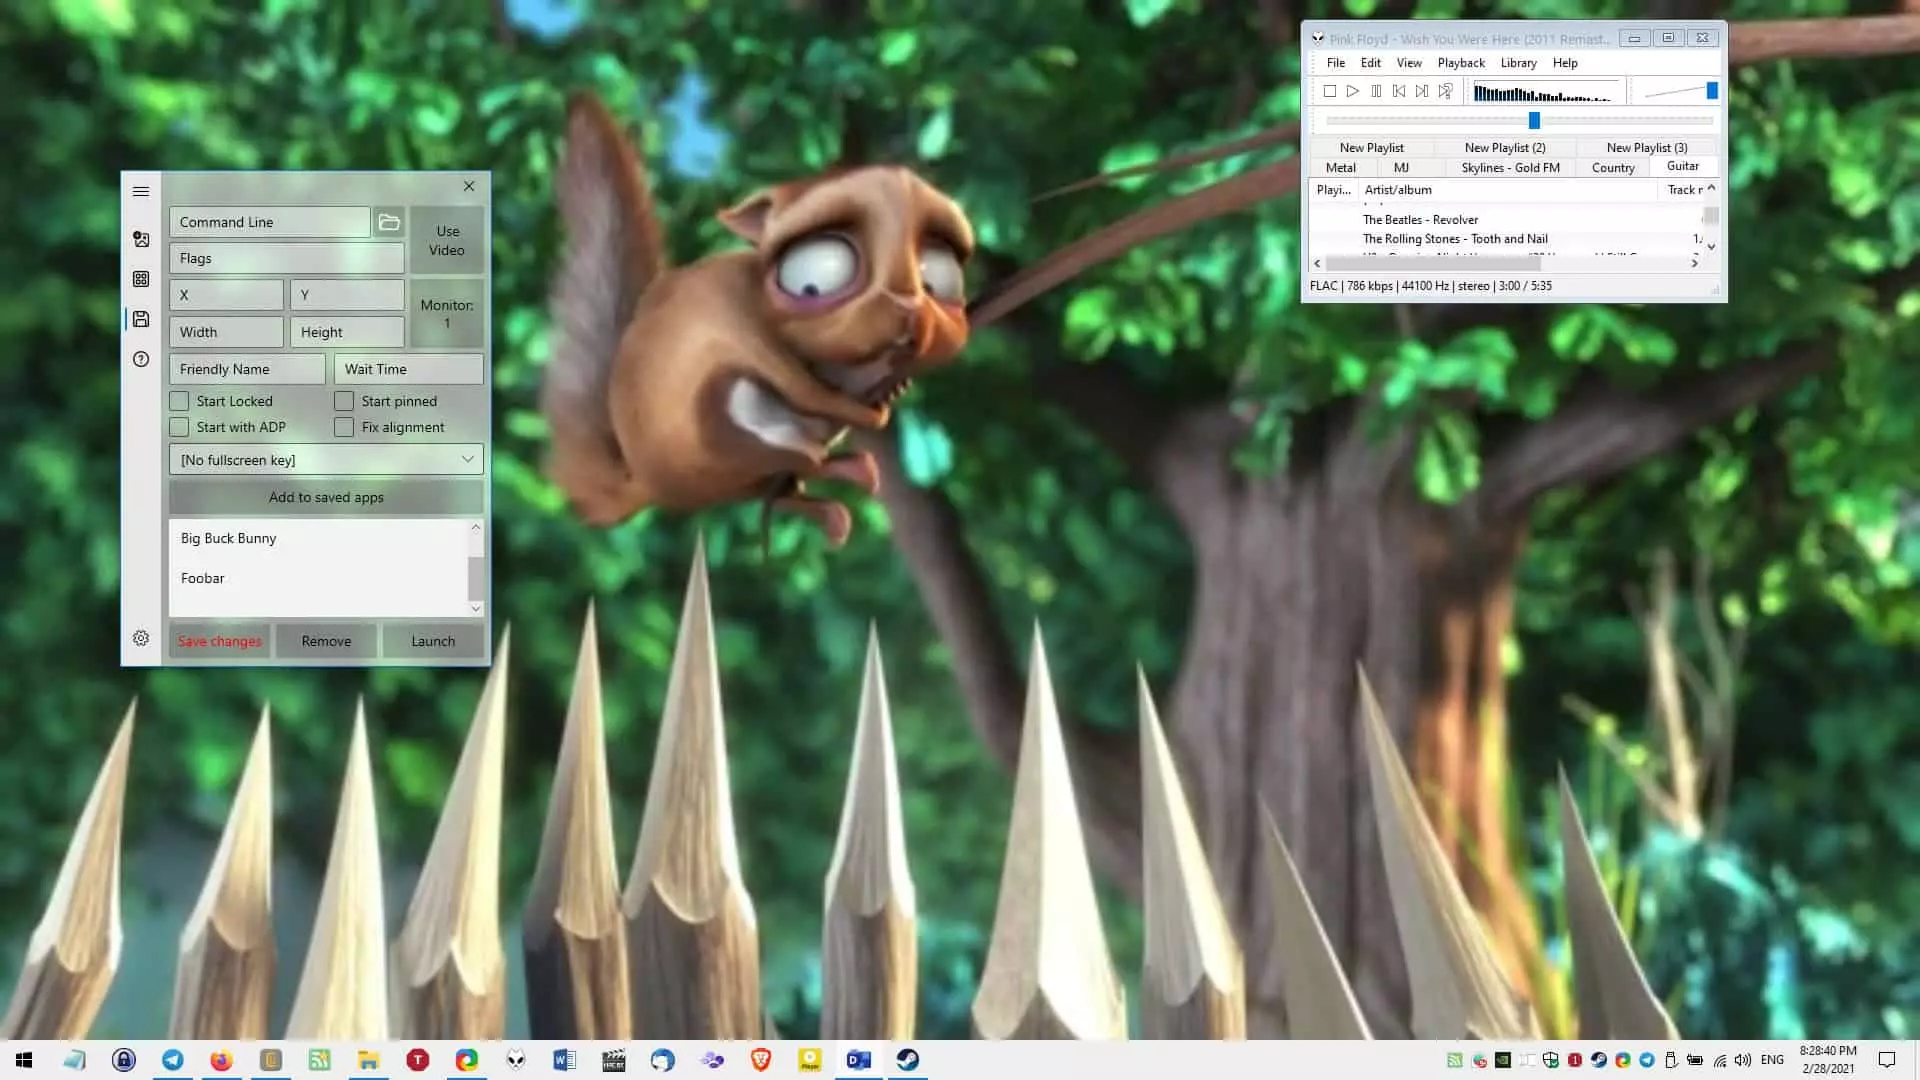Click the Add to saved apps button
The image size is (1920, 1080).
tap(326, 496)
